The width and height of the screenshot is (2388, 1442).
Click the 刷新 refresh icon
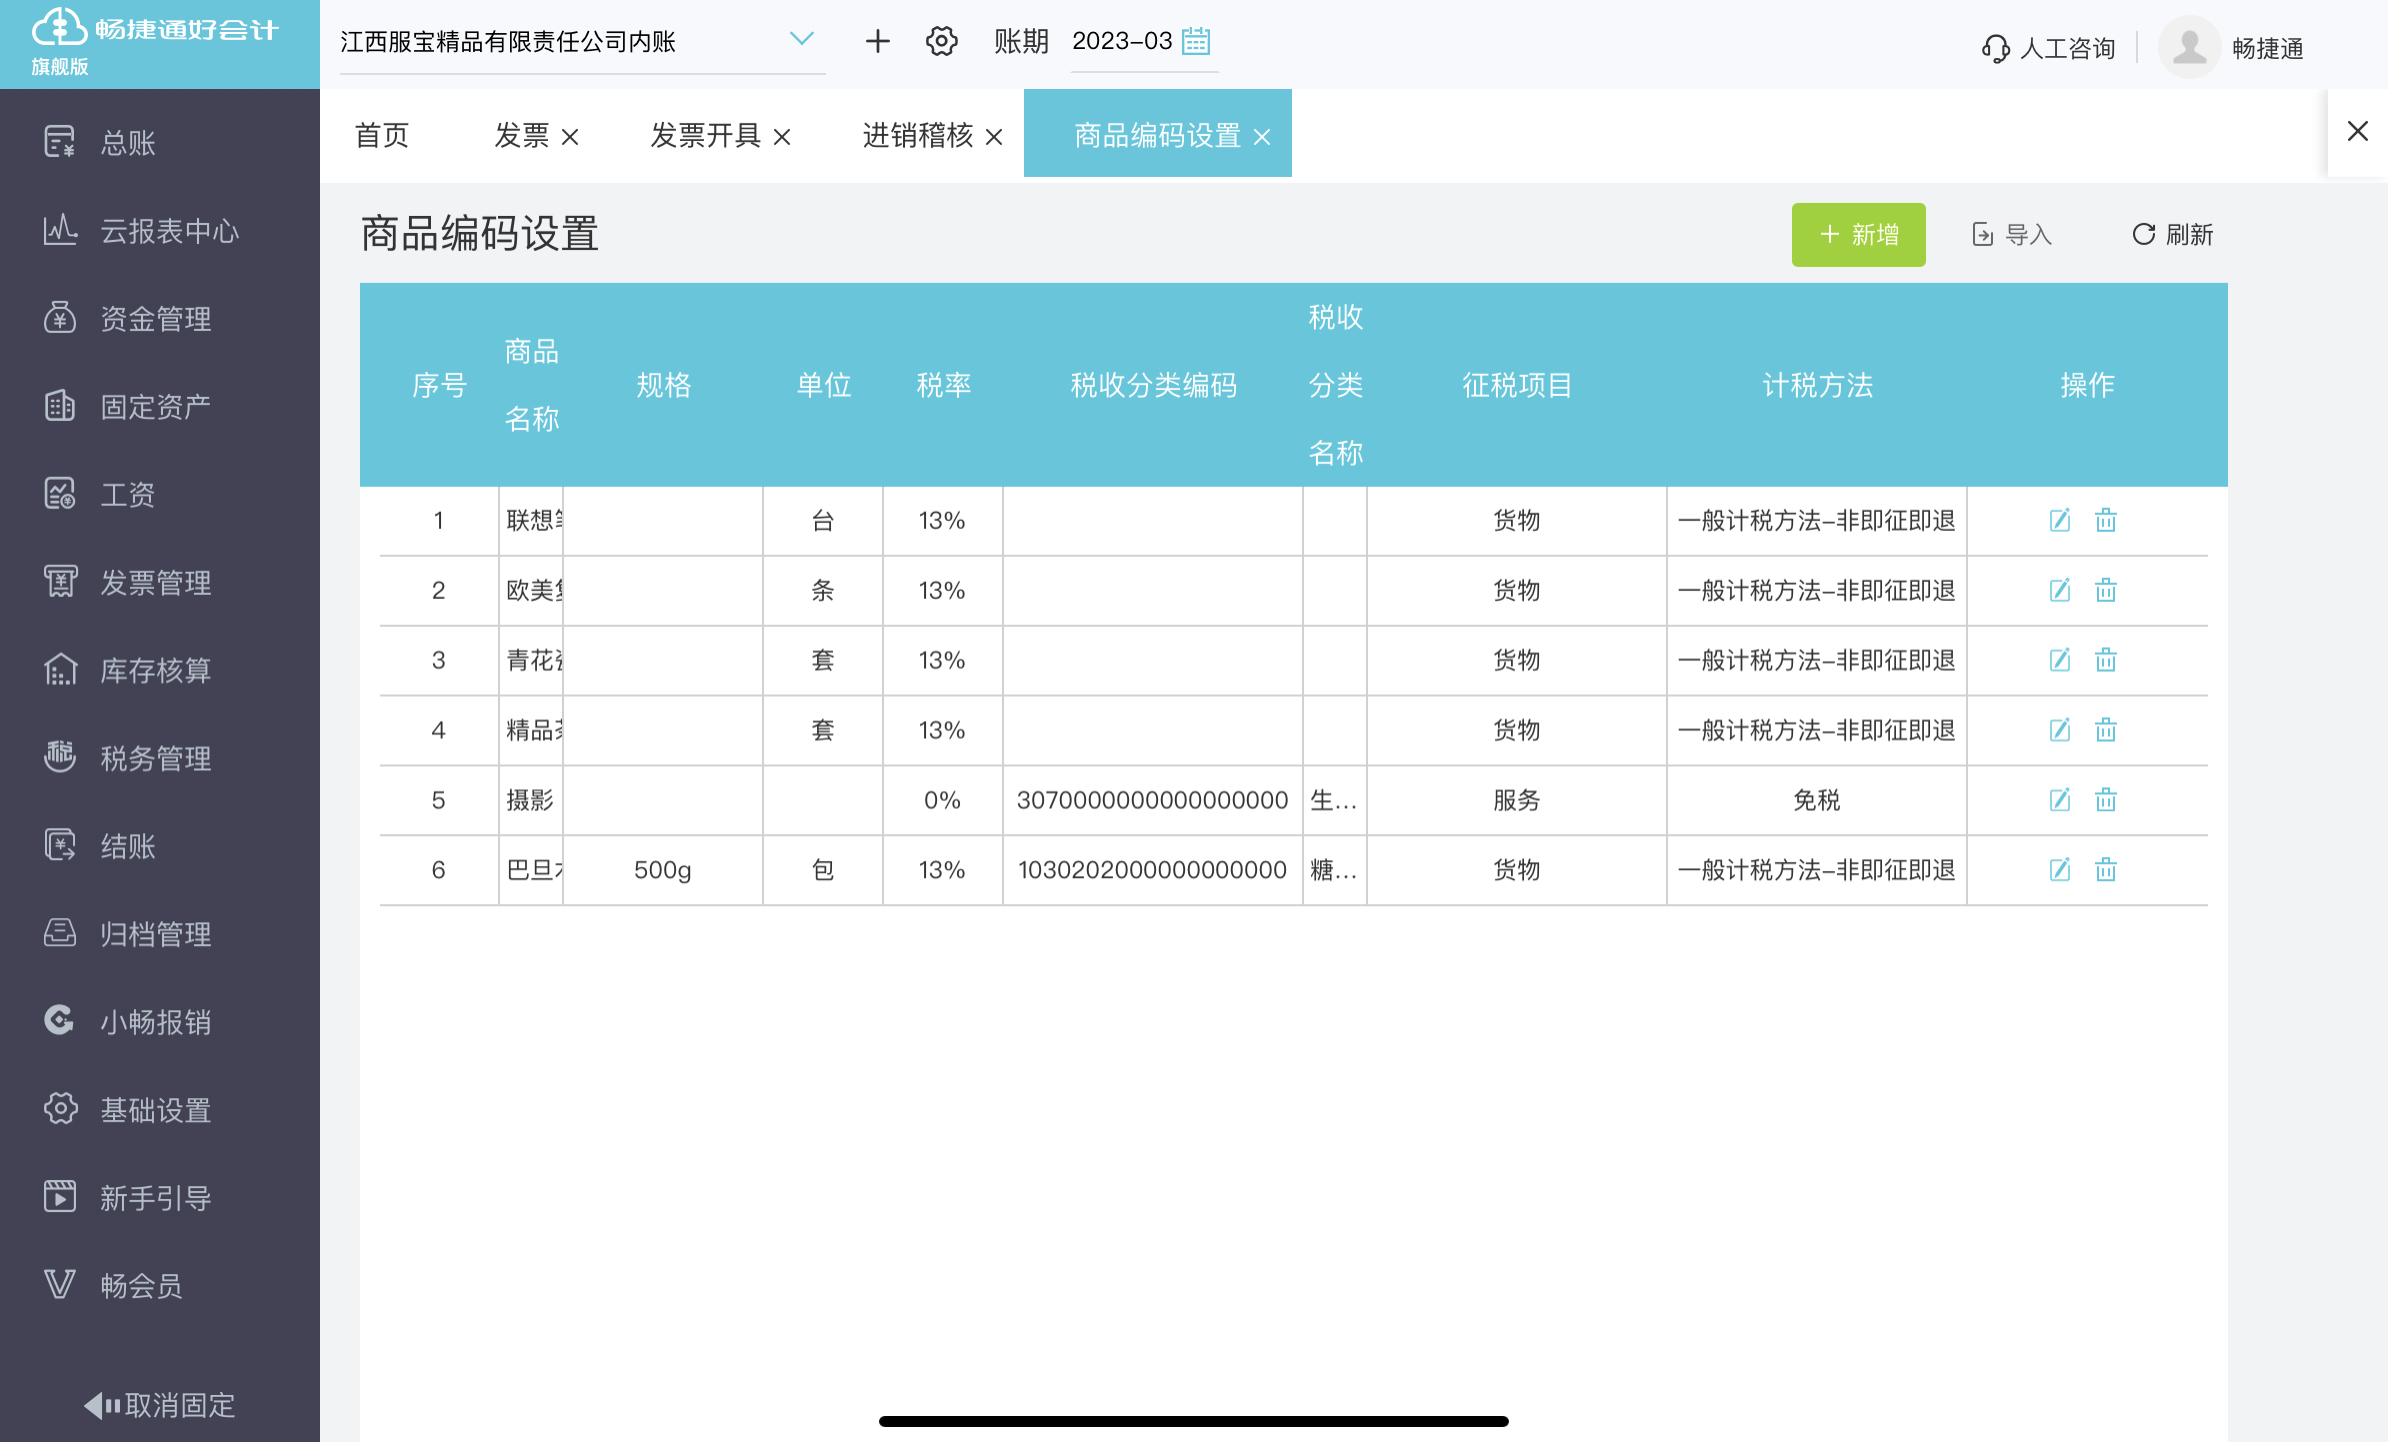[2144, 234]
